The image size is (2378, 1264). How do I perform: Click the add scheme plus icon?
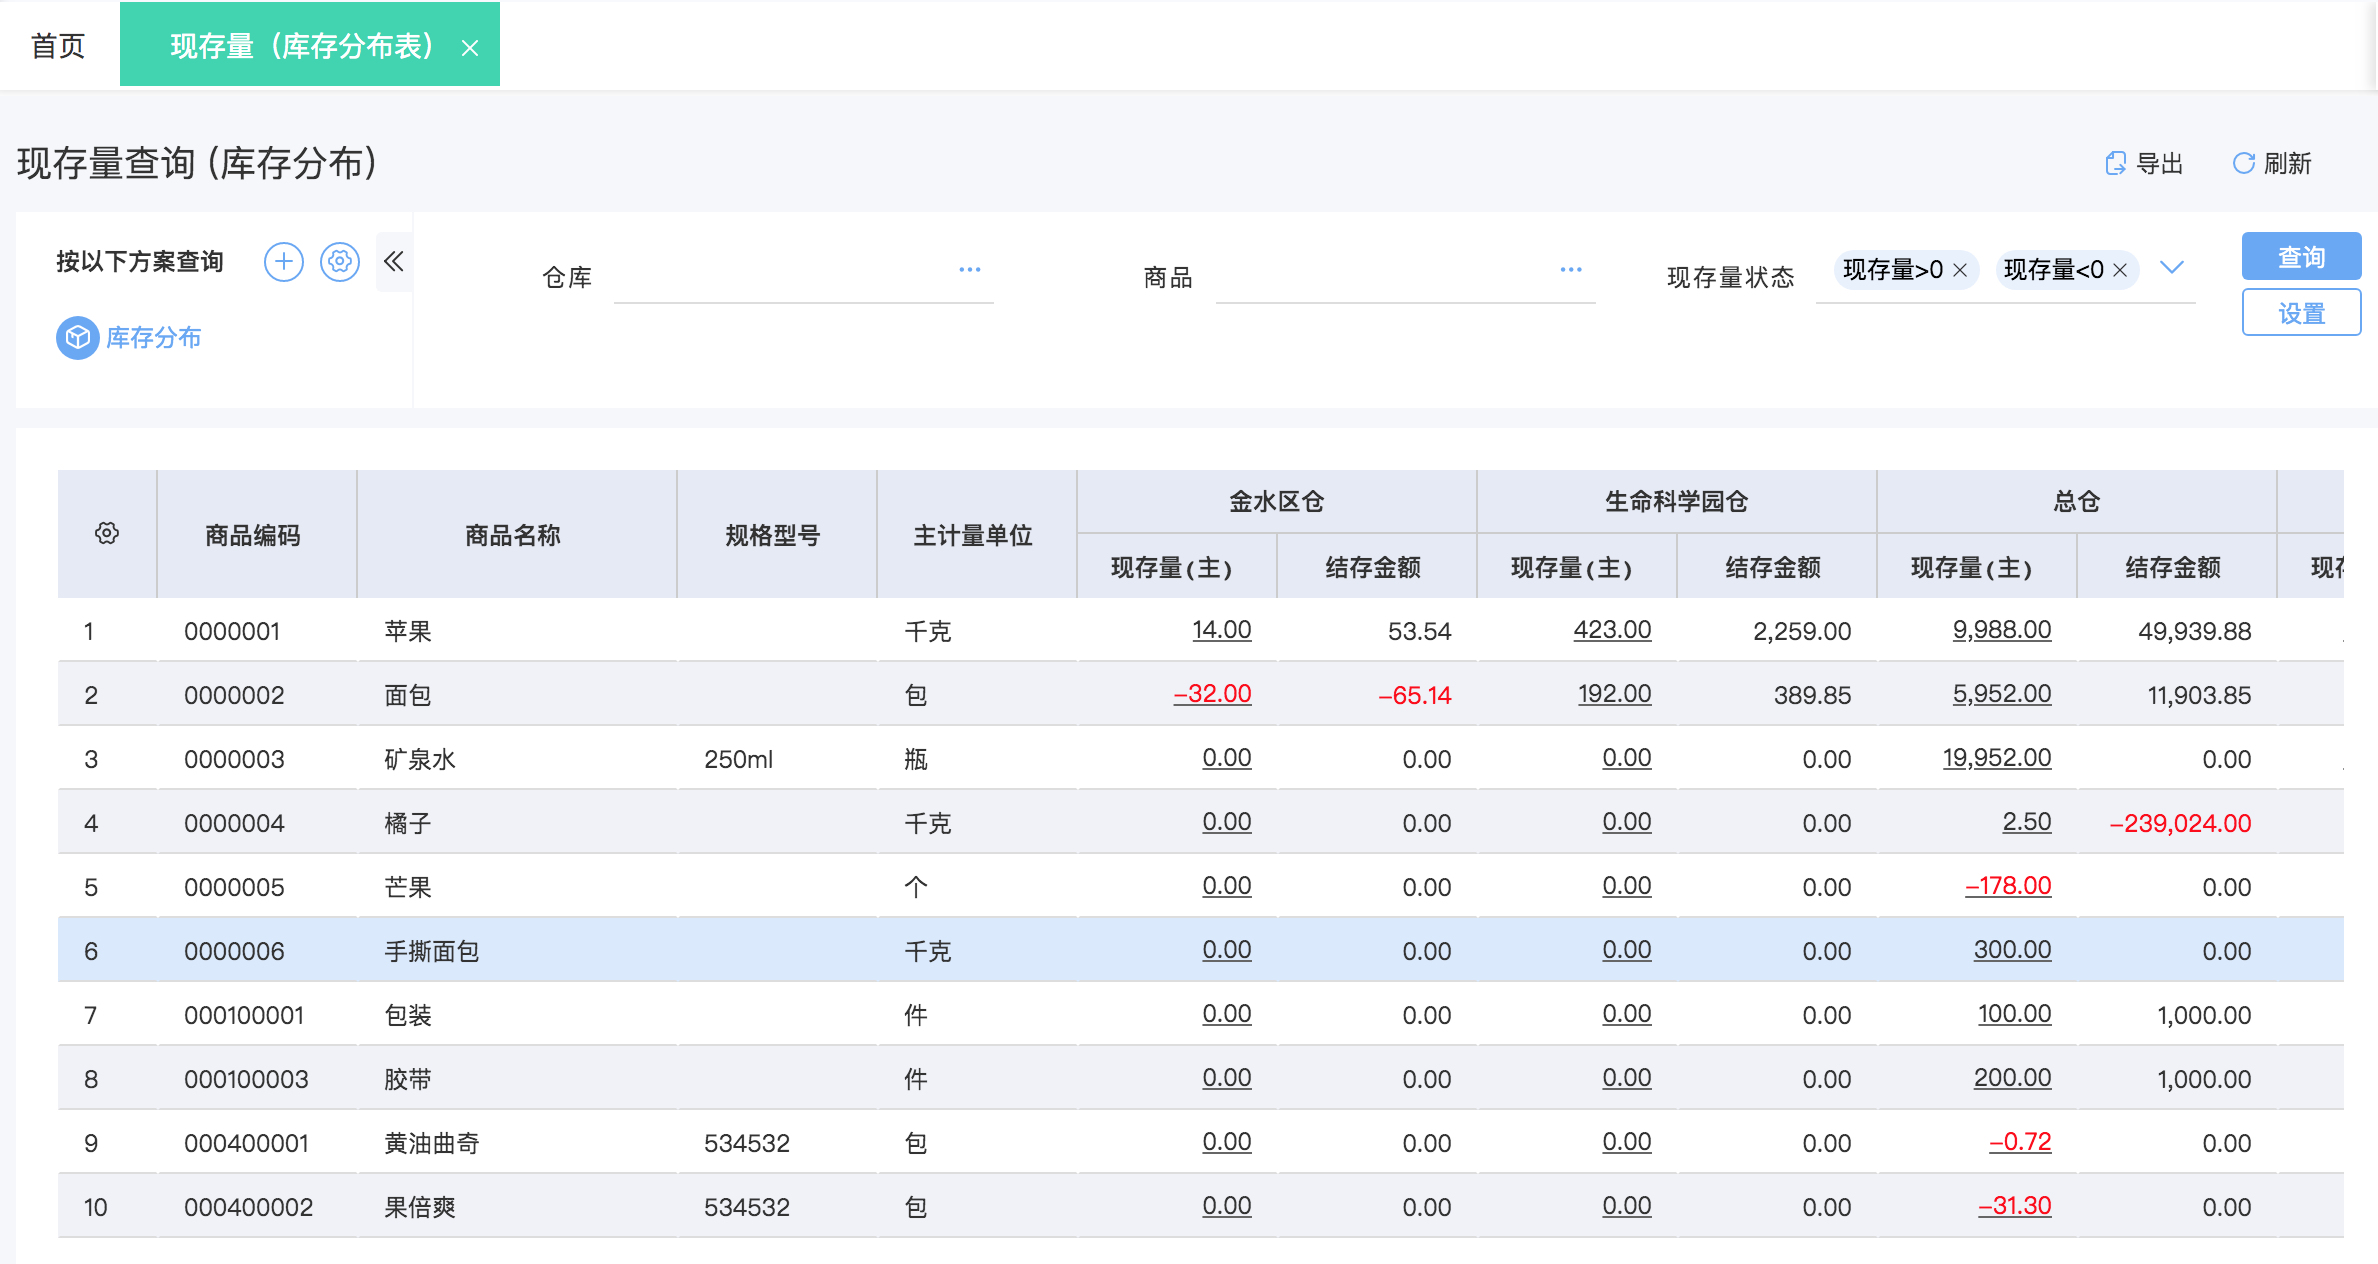click(x=283, y=263)
